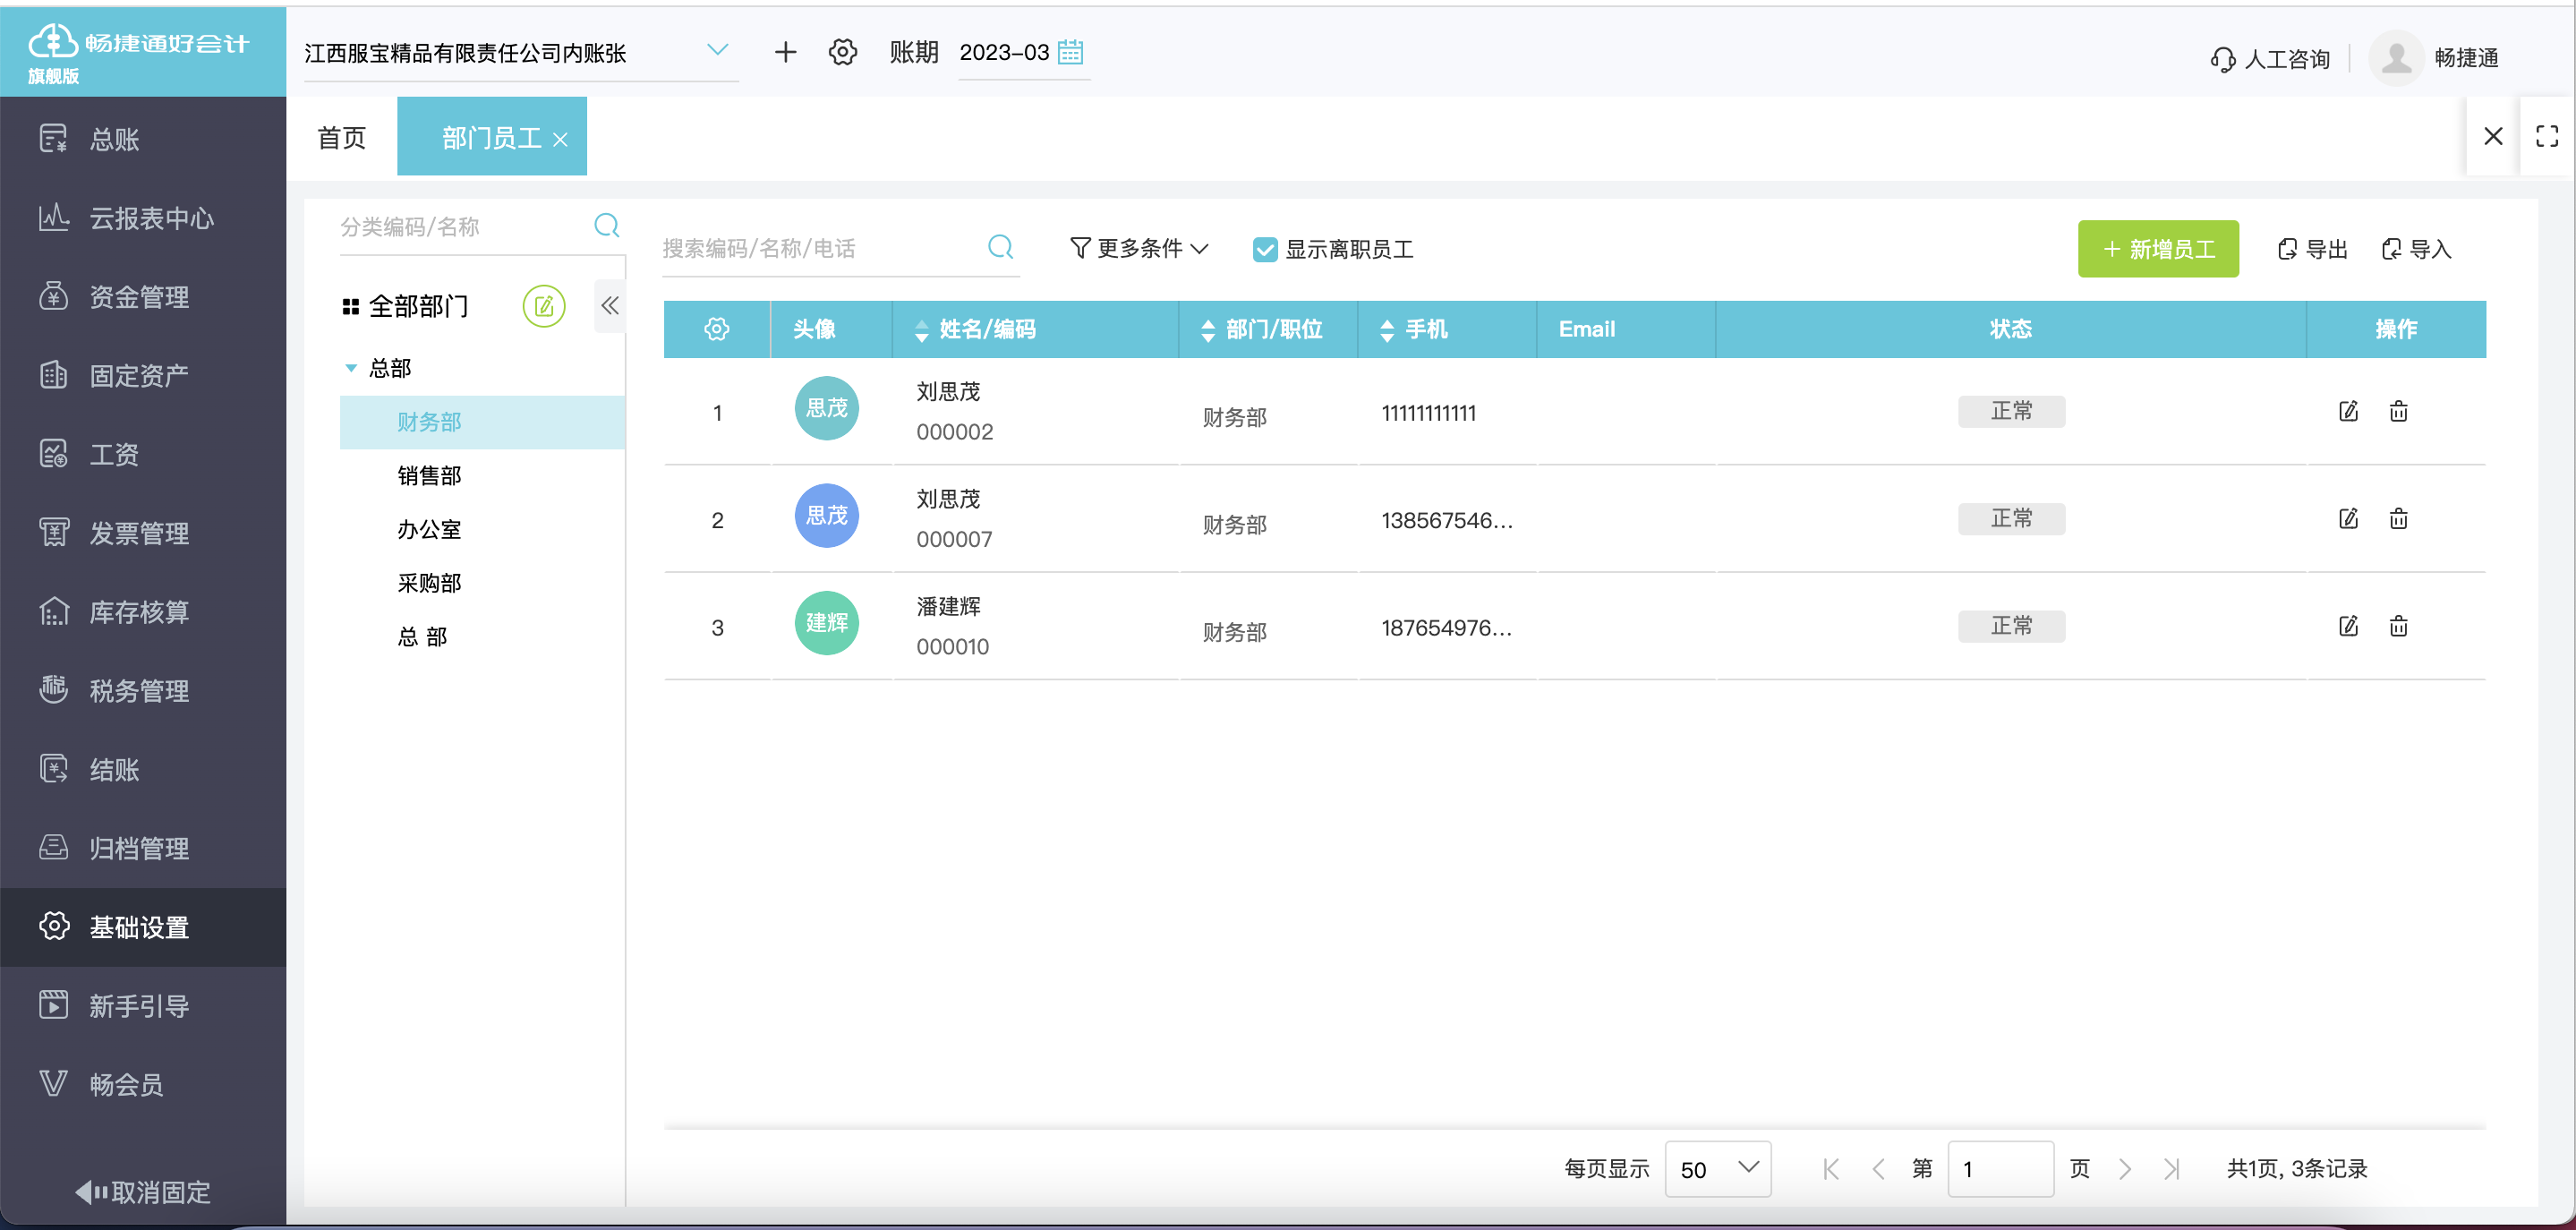
Task: Click the collapse arrow icon next to 全部部门
Action: point(611,307)
